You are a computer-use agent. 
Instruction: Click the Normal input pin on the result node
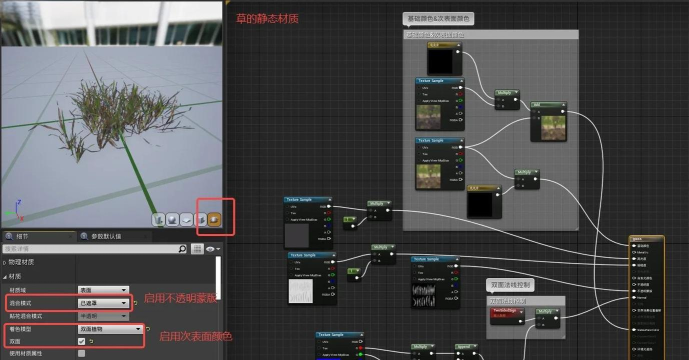[x=634, y=298]
